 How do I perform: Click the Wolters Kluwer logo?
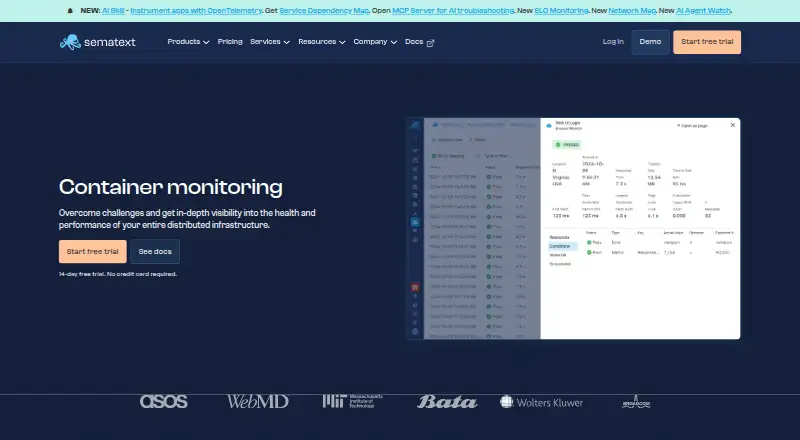pos(541,402)
